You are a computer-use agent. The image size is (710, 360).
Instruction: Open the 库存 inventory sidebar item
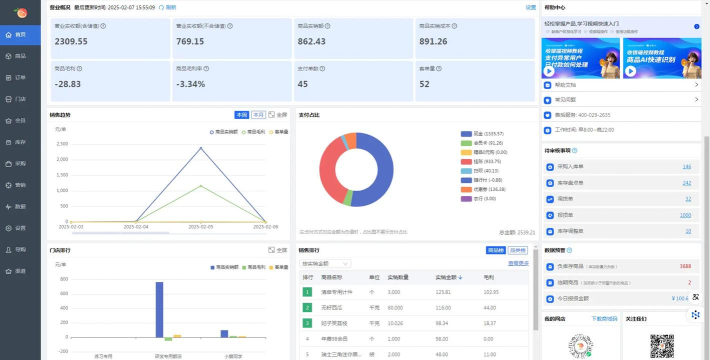point(20,142)
